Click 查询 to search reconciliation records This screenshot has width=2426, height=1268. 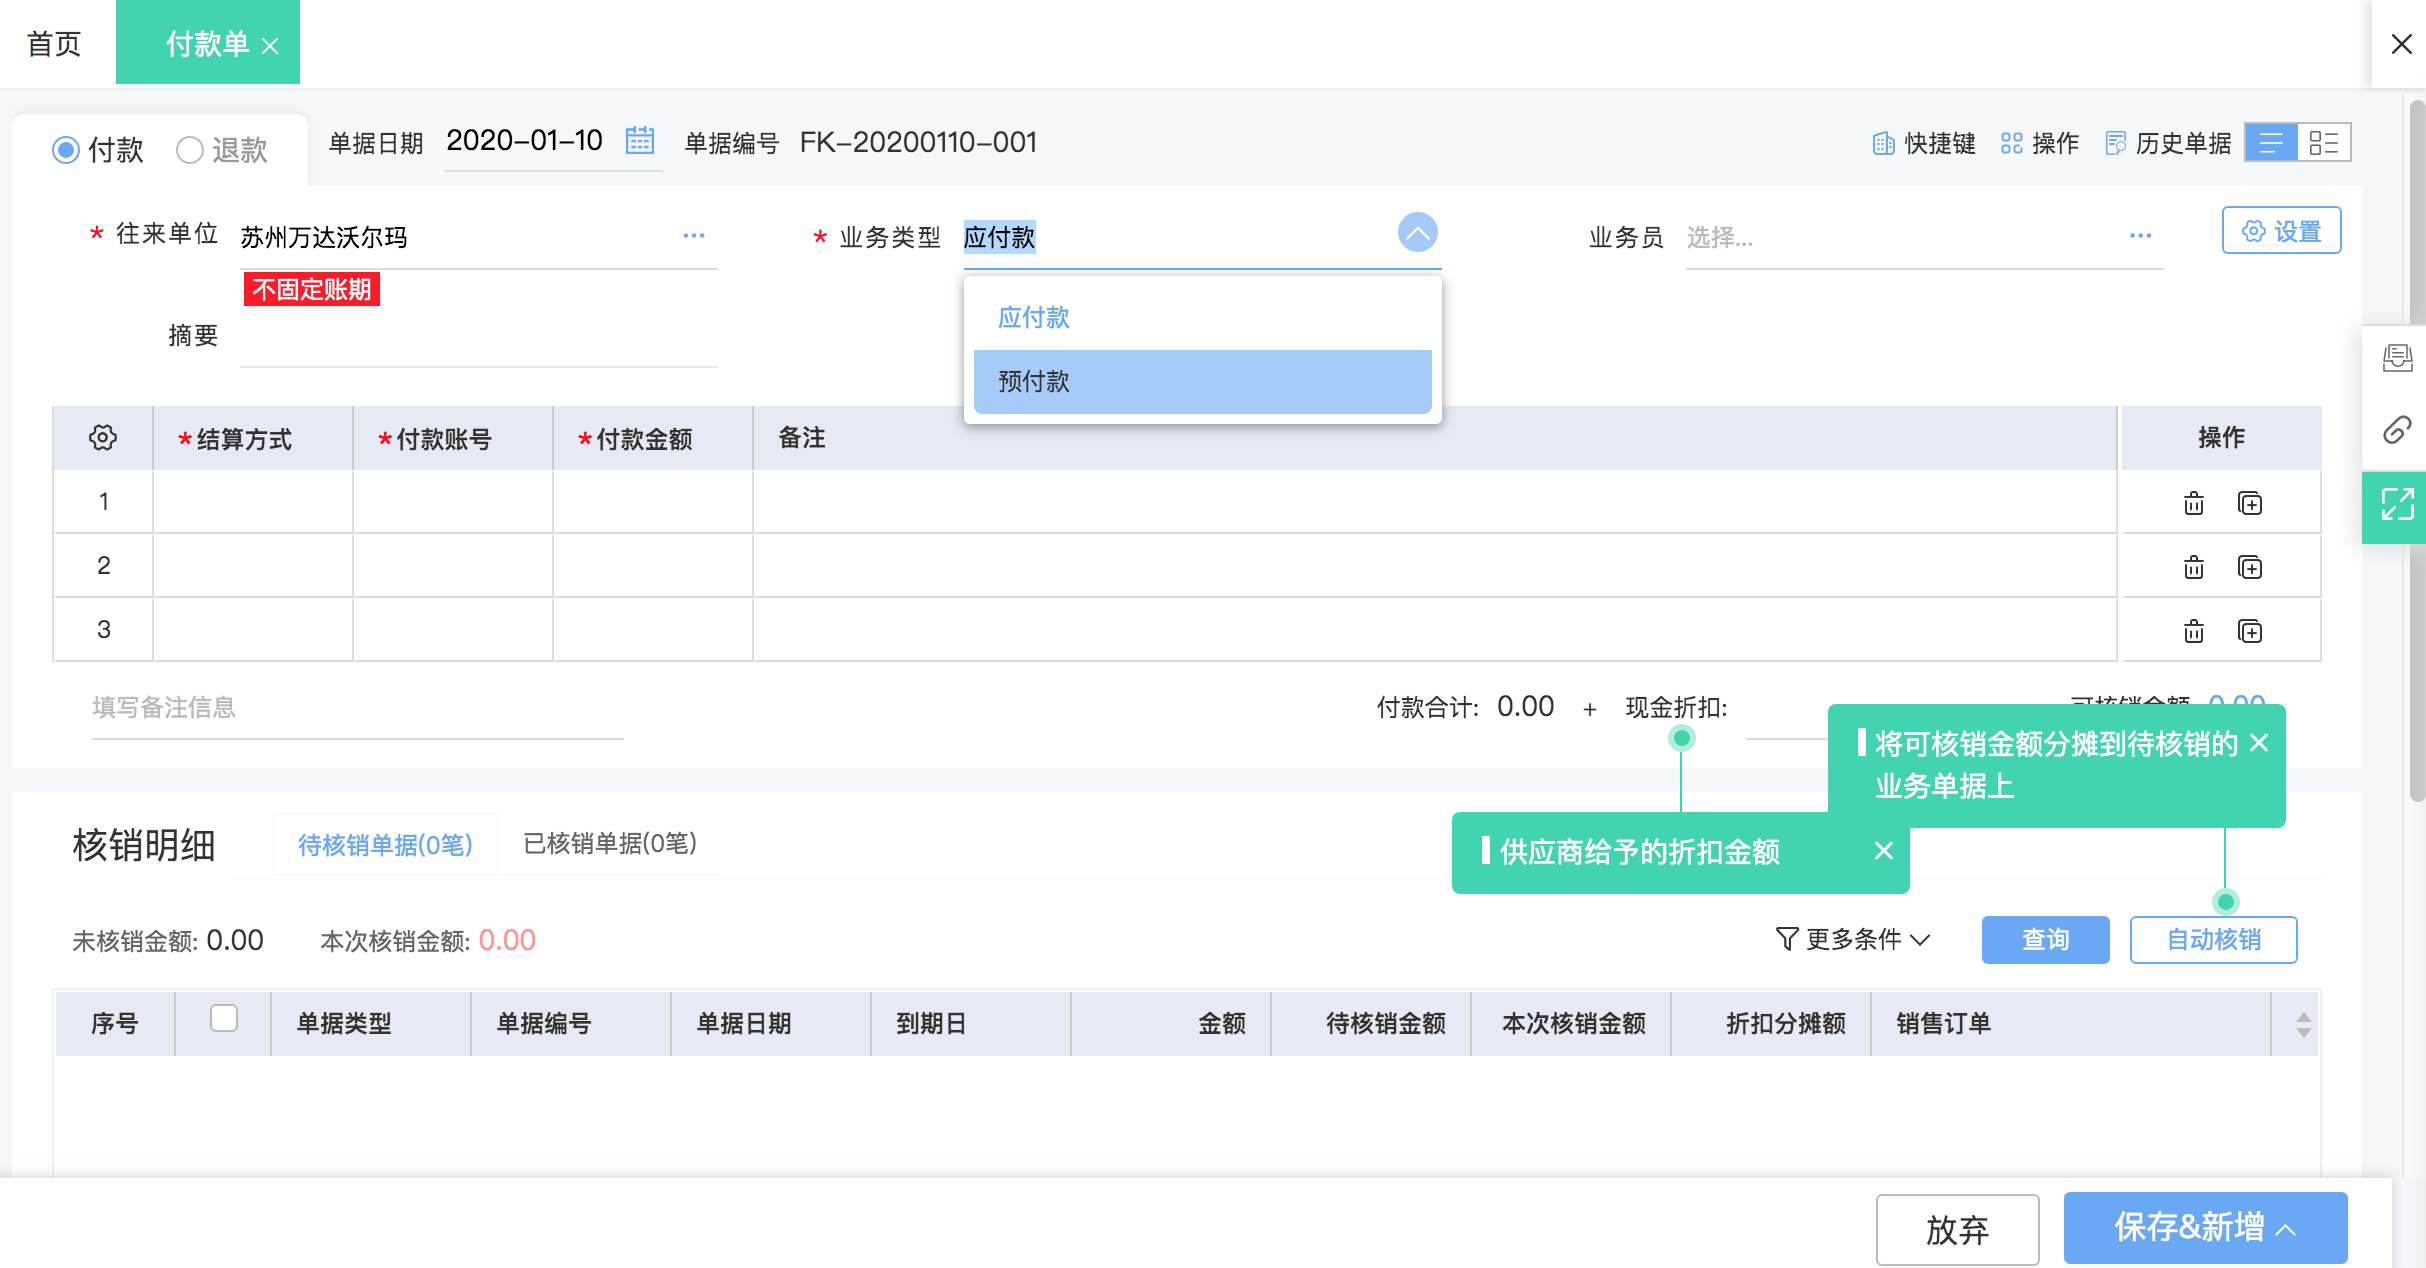pyautogui.click(x=2049, y=941)
